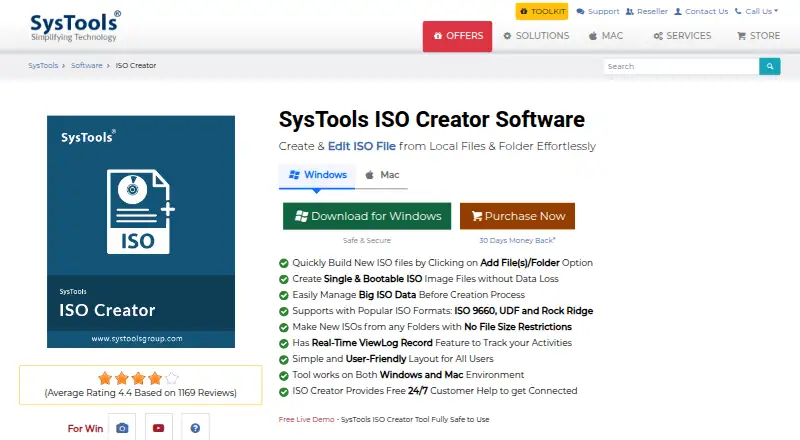
Task: Open the Contact Us link
Action: pyautogui.click(x=701, y=11)
